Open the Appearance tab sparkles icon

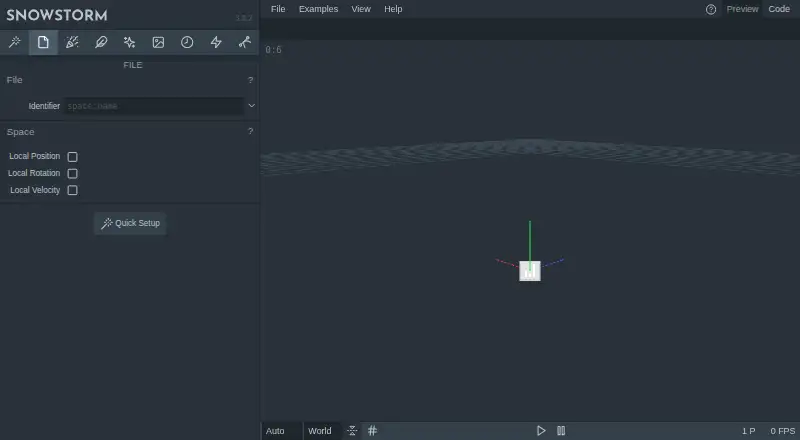pyautogui.click(x=130, y=42)
